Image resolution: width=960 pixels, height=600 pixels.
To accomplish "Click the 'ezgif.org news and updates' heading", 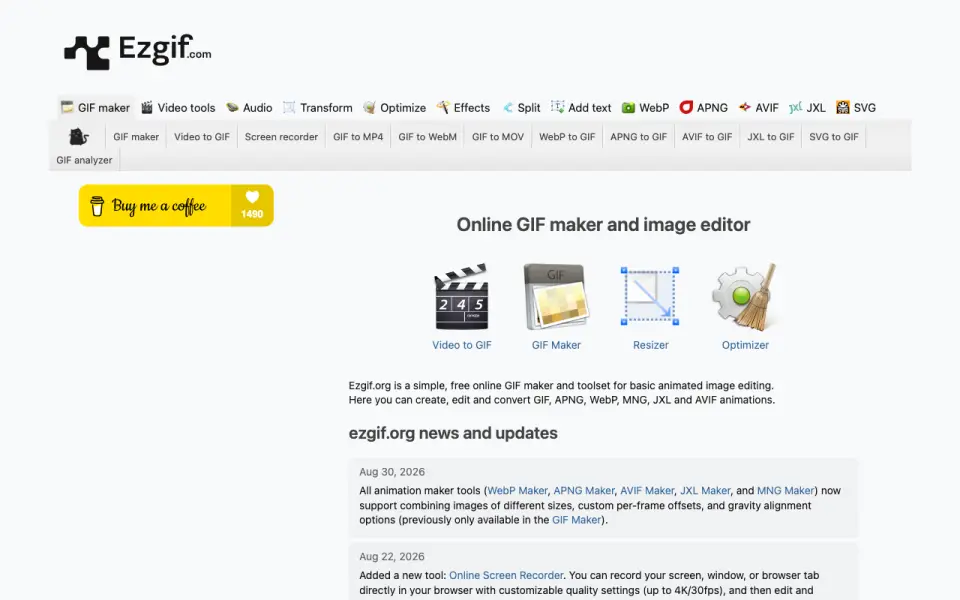I will pos(453,433).
